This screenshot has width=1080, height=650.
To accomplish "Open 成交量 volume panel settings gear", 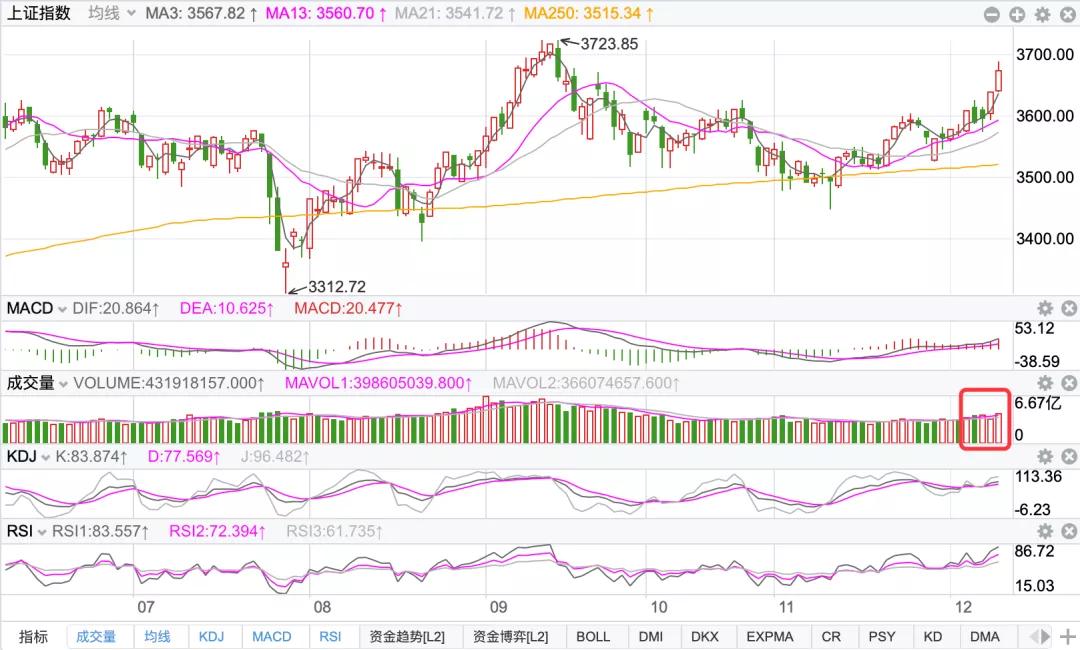I will tap(1045, 383).
